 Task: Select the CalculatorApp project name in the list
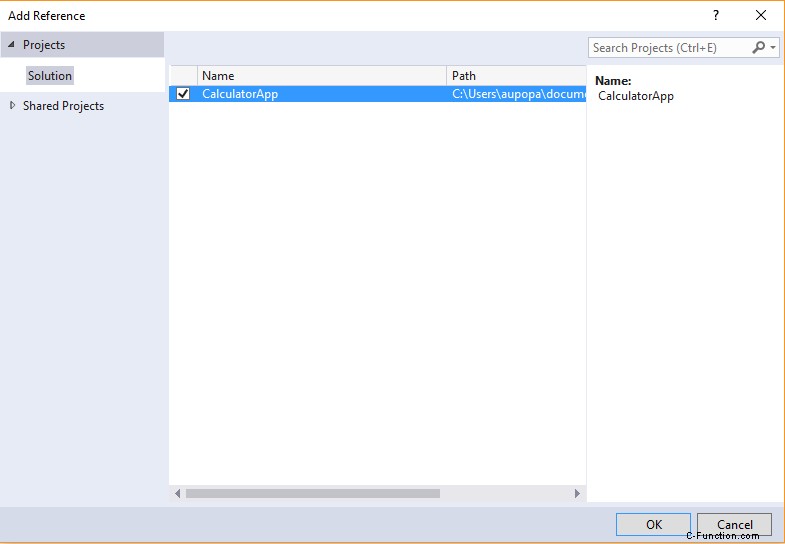240,94
